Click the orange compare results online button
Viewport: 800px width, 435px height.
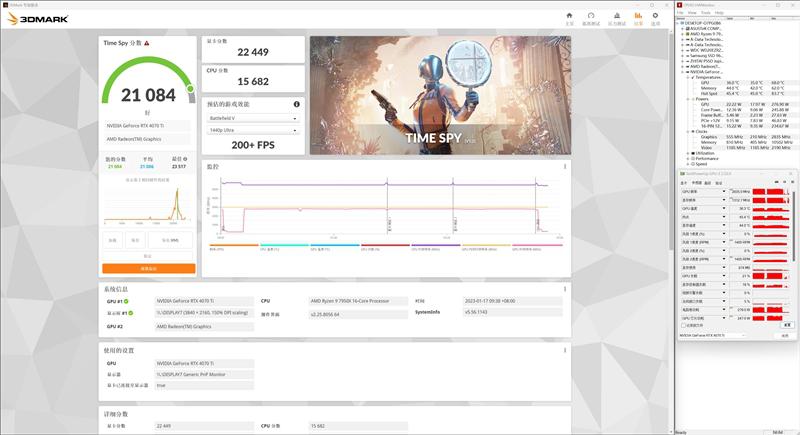click(148, 269)
